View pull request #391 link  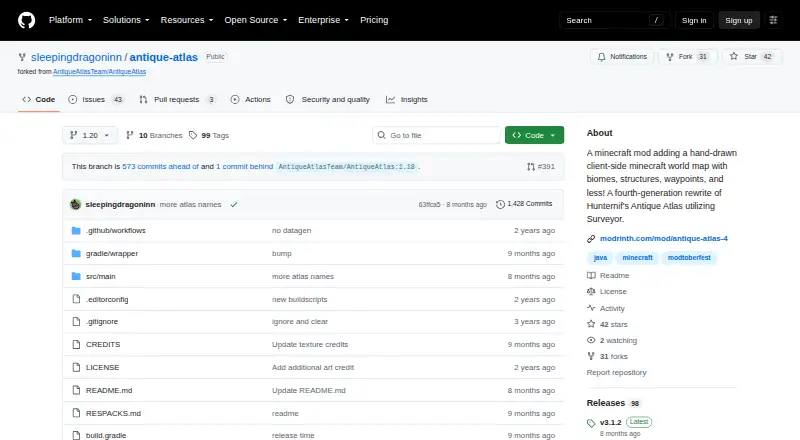click(x=541, y=166)
